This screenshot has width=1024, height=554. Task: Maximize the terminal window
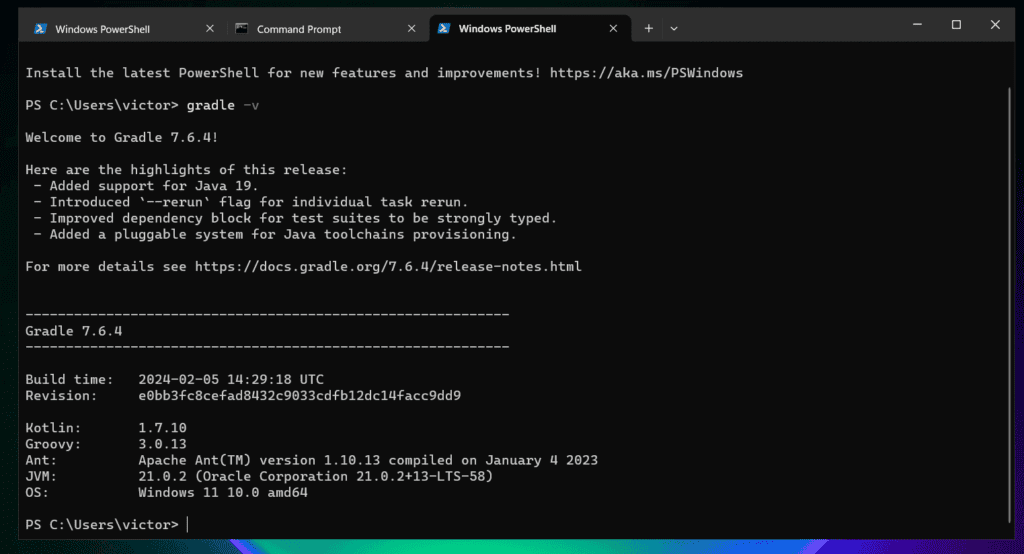click(956, 25)
